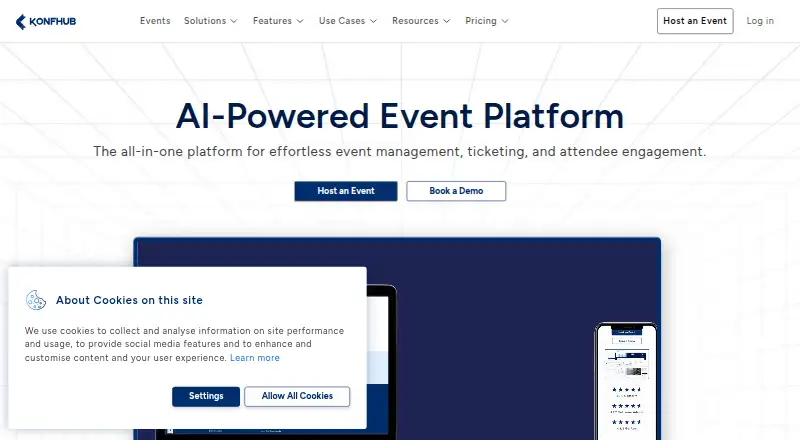The image size is (800, 440).
Task: Open the cookie Settings button
Action: [206, 396]
